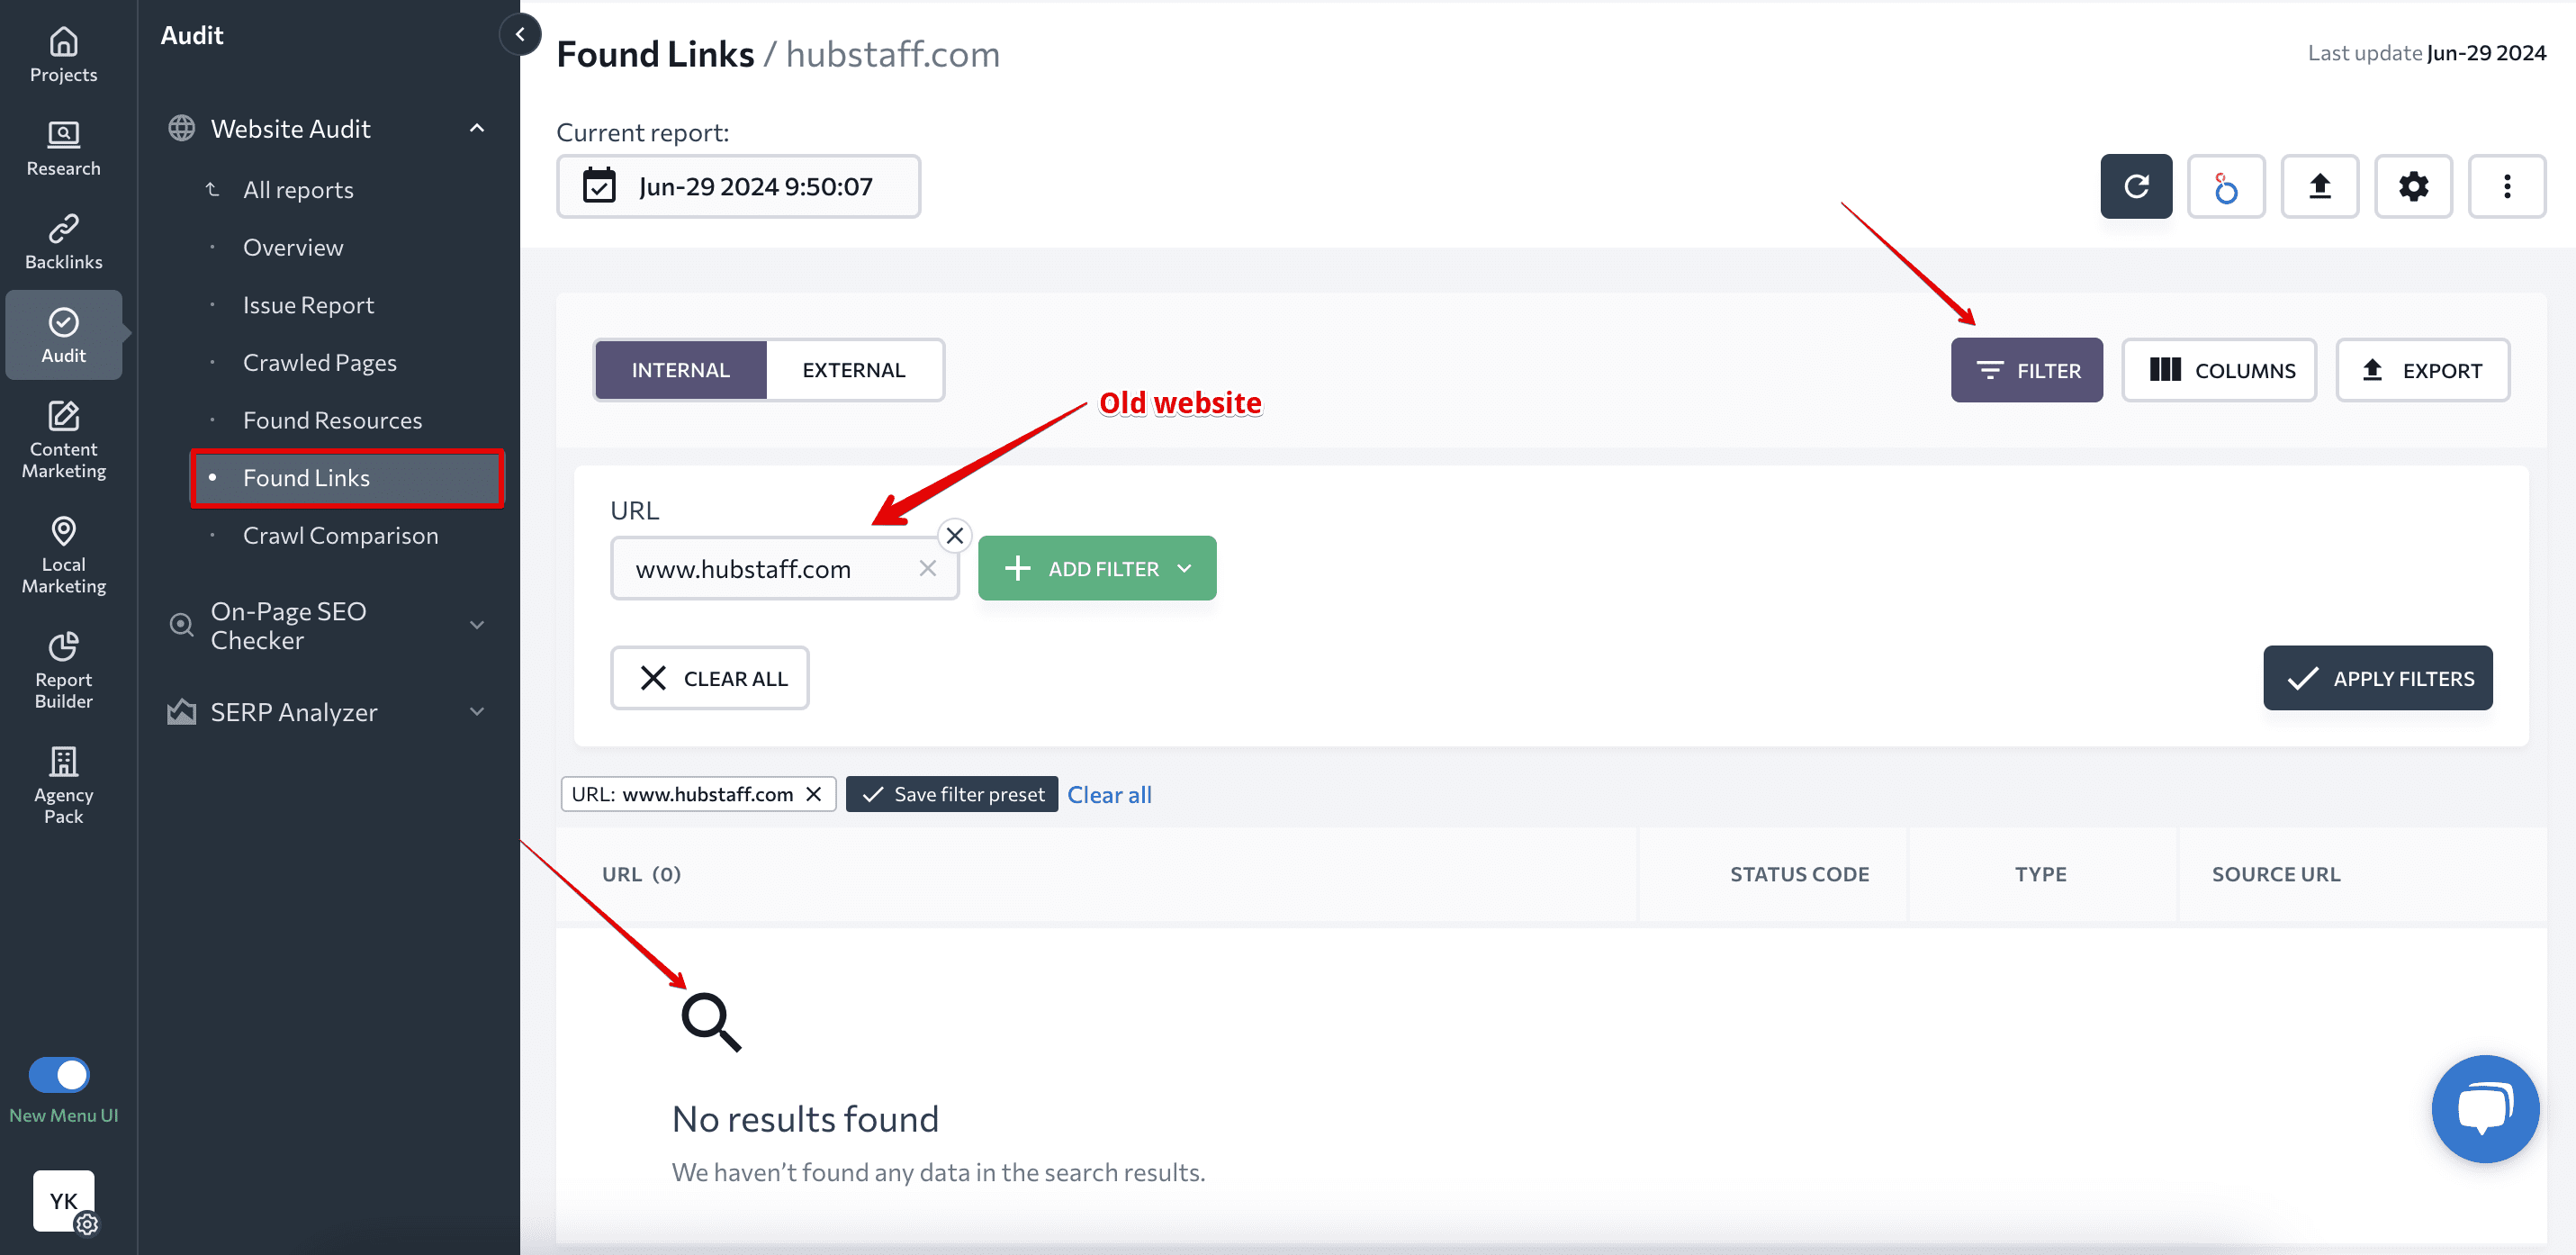Select the INTERNAL tab
The height and width of the screenshot is (1255, 2576).
pos(680,368)
